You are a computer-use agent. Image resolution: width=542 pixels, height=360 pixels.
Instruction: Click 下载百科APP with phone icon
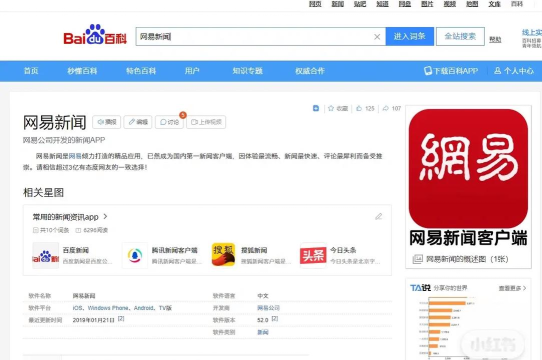coord(451,71)
